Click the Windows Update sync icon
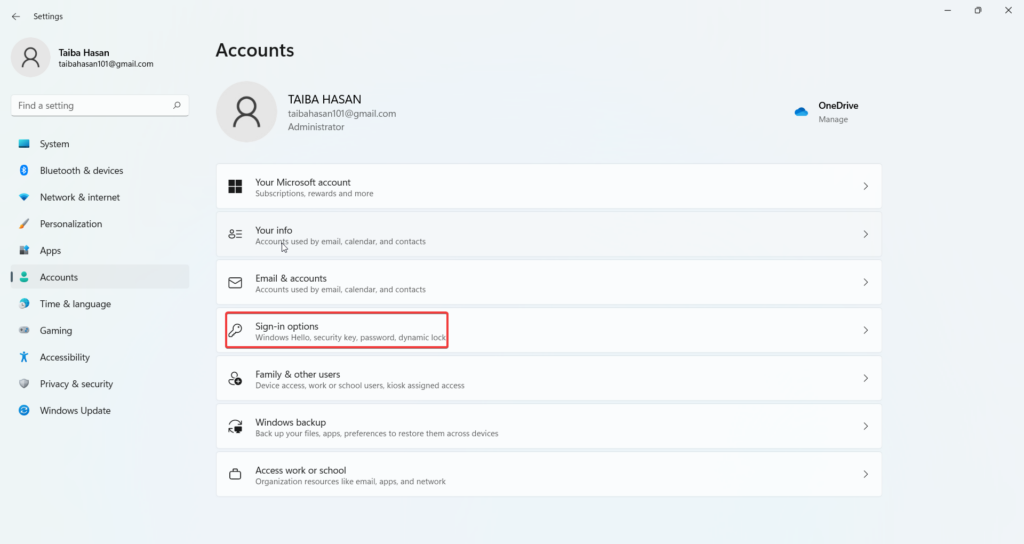This screenshot has height=544, width=1024. tap(24, 411)
